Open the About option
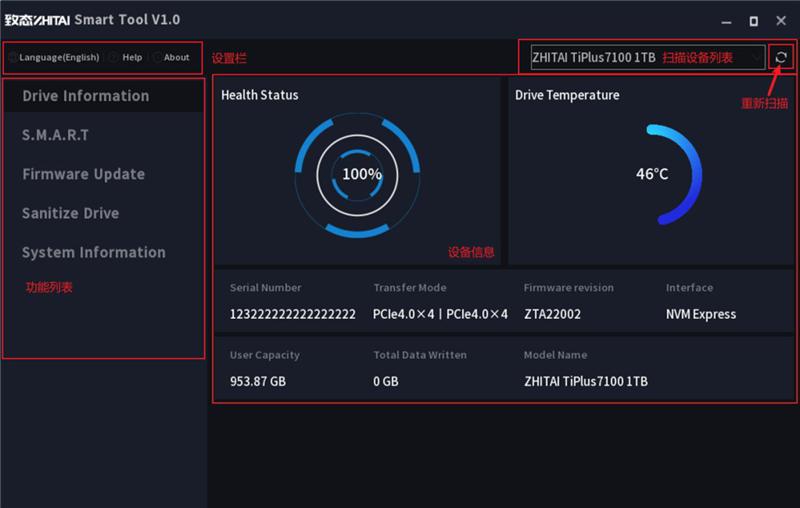Image resolution: width=800 pixels, height=508 pixels. (x=176, y=57)
